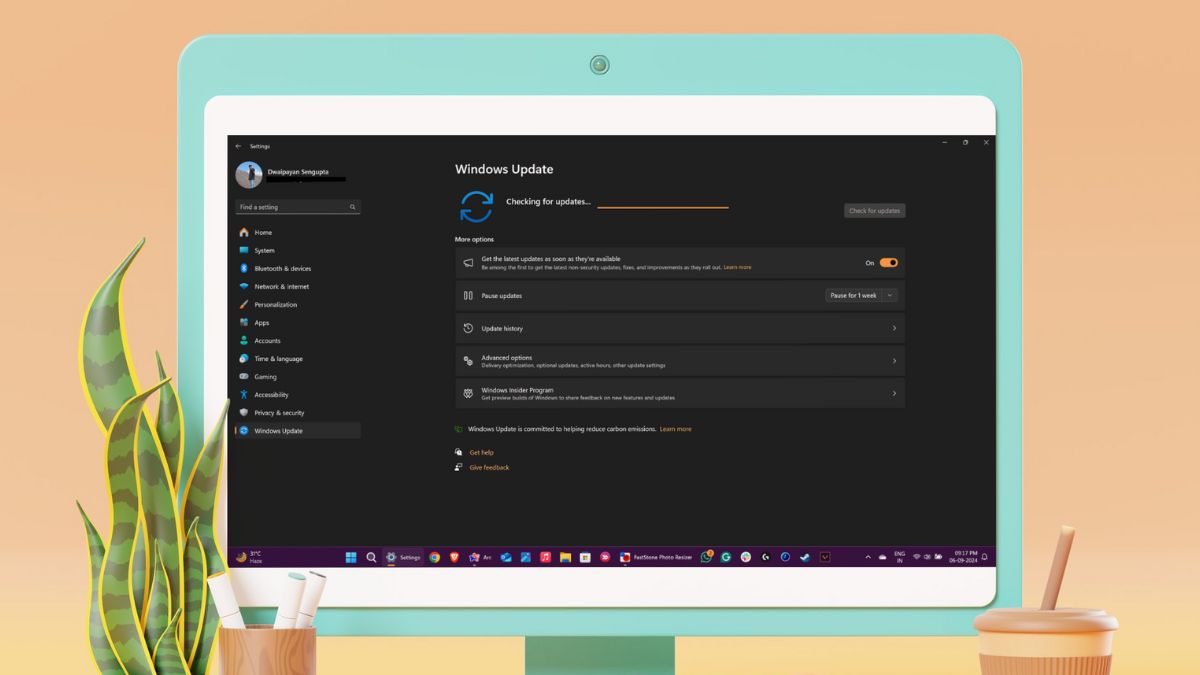Open Gaming via its controller icon
1200x675 pixels.
244,376
